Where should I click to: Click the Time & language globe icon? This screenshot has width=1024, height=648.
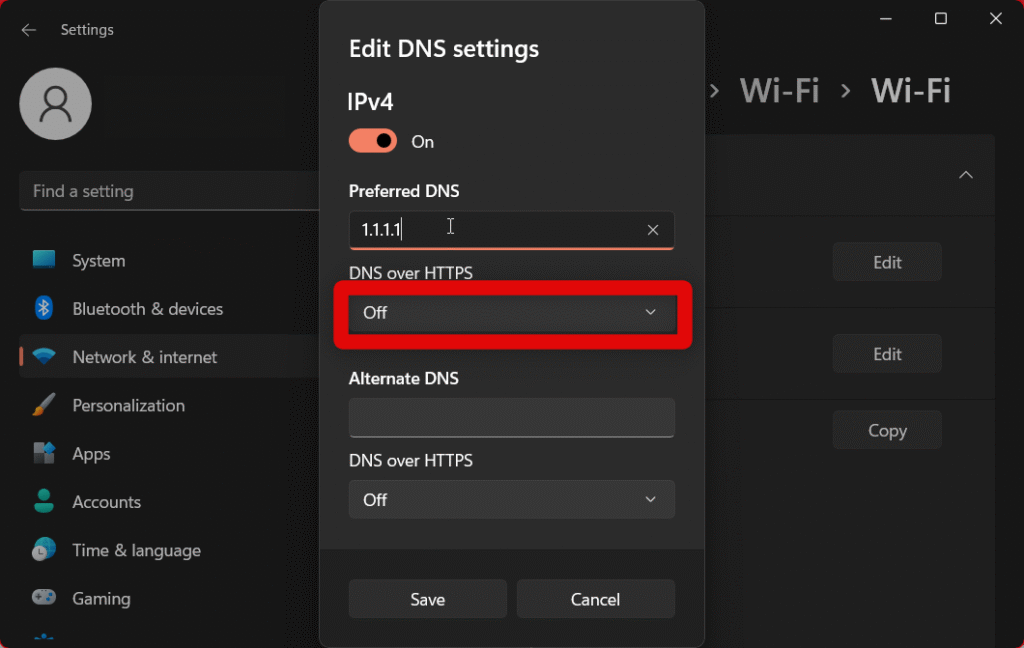[44, 550]
